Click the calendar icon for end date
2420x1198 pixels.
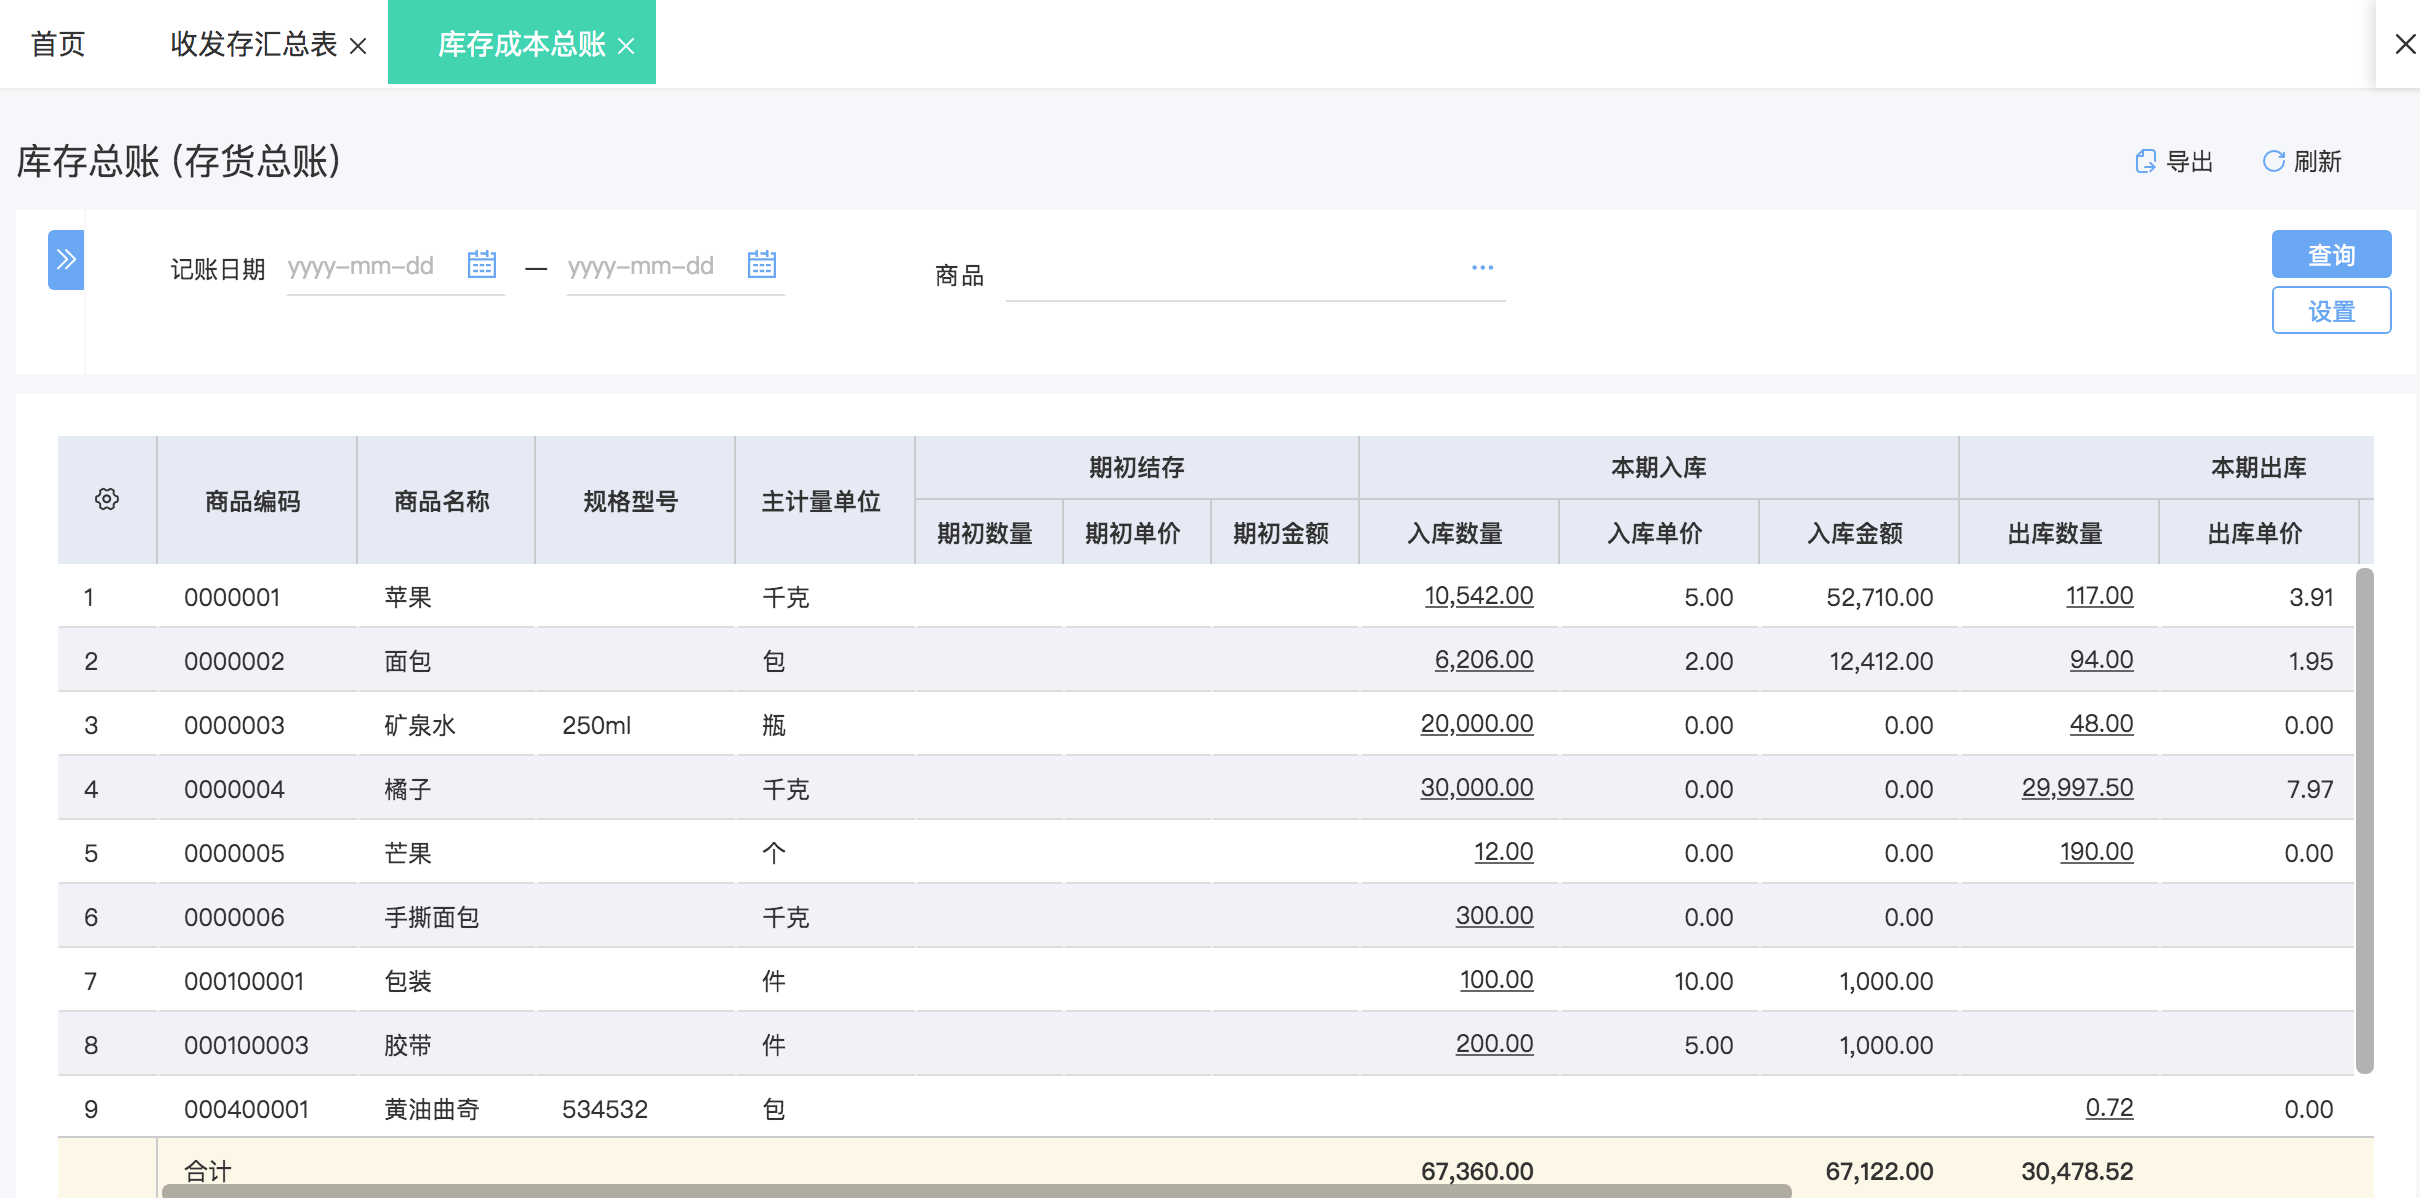click(x=761, y=266)
